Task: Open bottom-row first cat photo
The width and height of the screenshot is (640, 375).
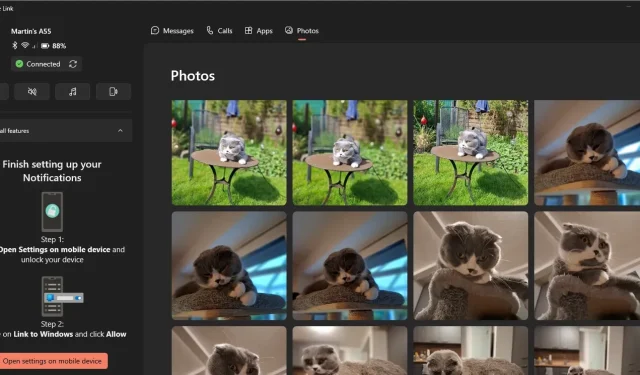Action: coord(229,351)
